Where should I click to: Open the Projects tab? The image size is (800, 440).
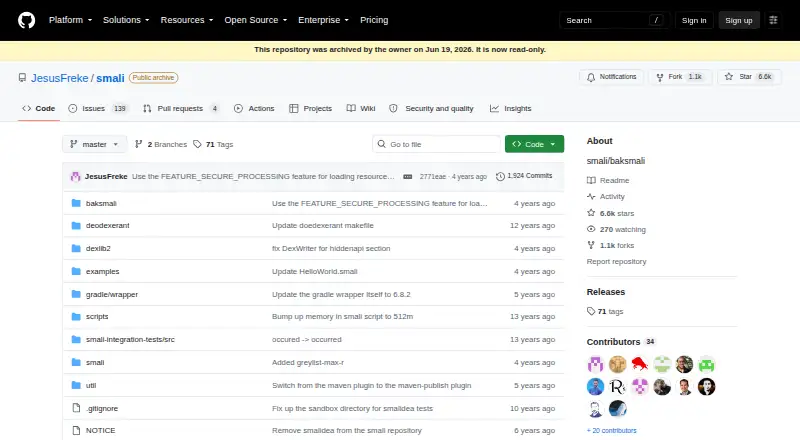[x=311, y=108]
